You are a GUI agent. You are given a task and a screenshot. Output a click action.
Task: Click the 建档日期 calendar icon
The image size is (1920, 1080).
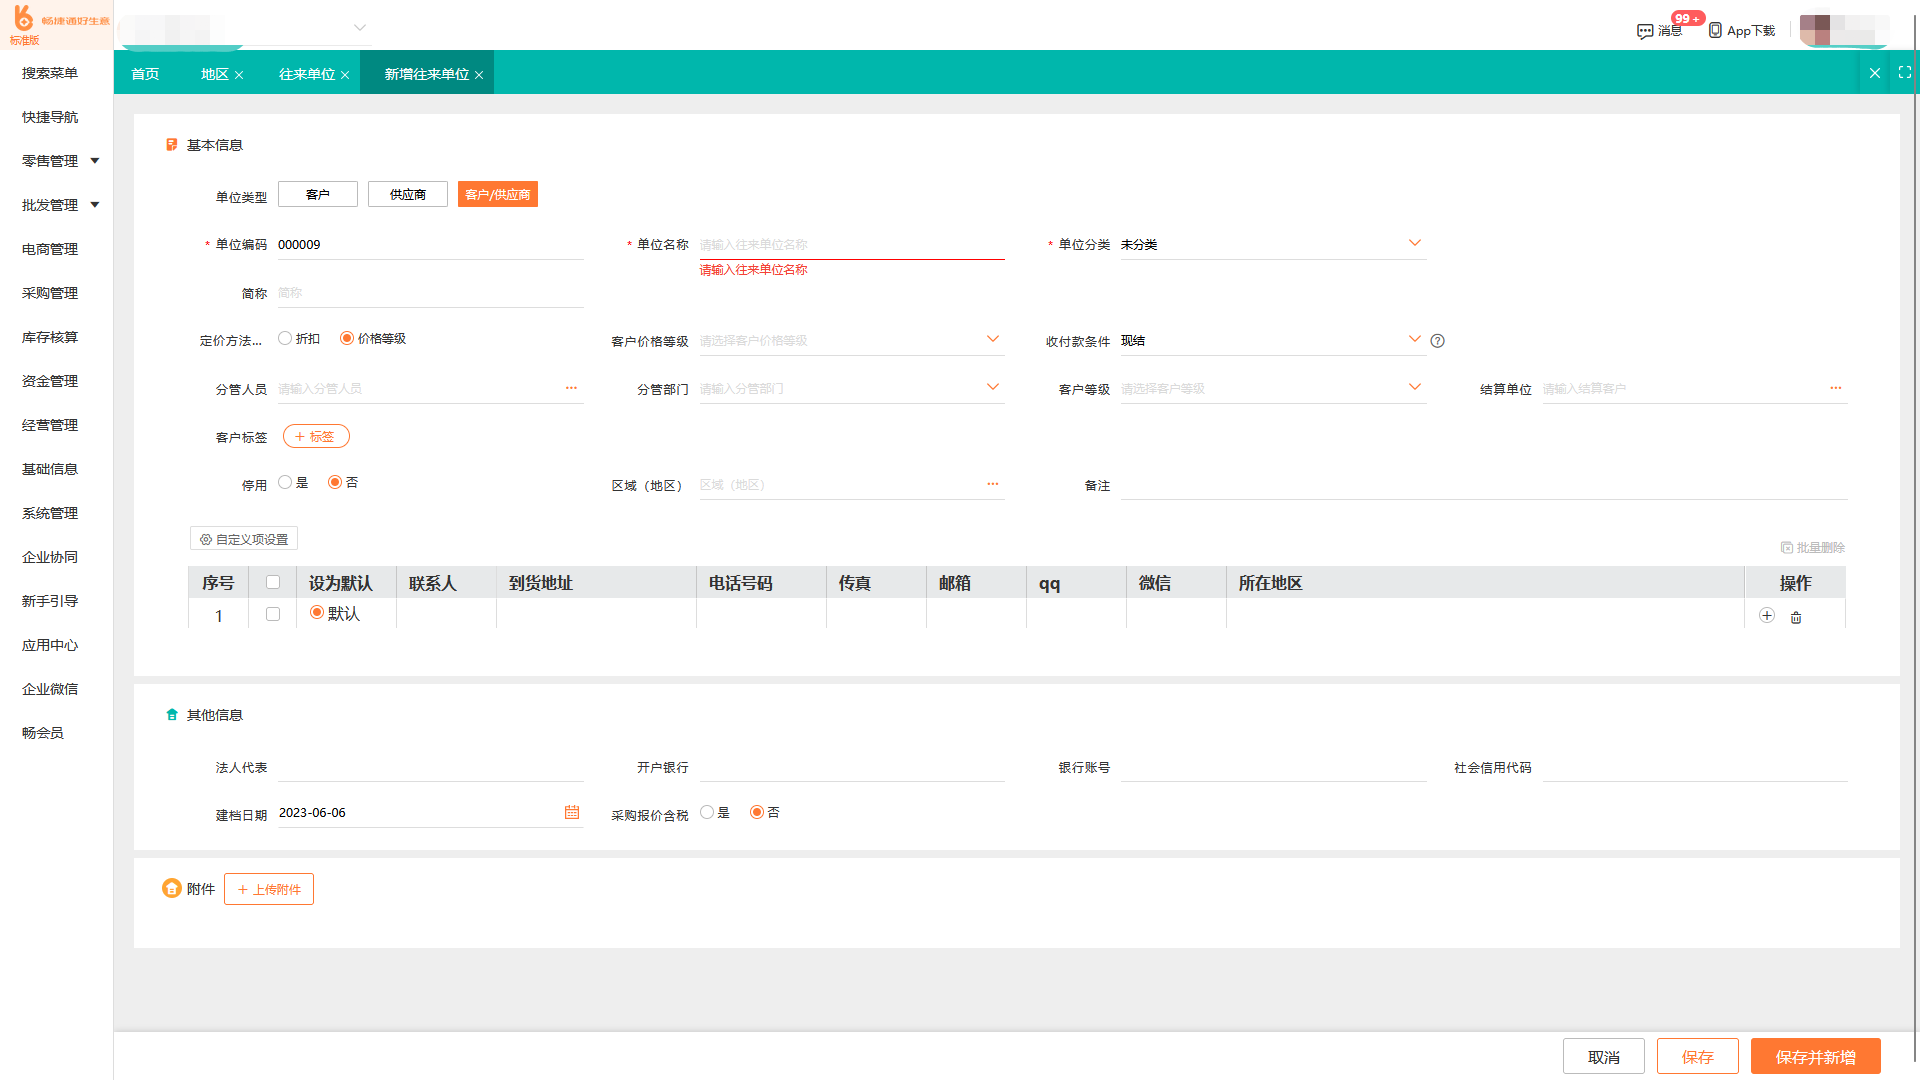click(572, 812)
